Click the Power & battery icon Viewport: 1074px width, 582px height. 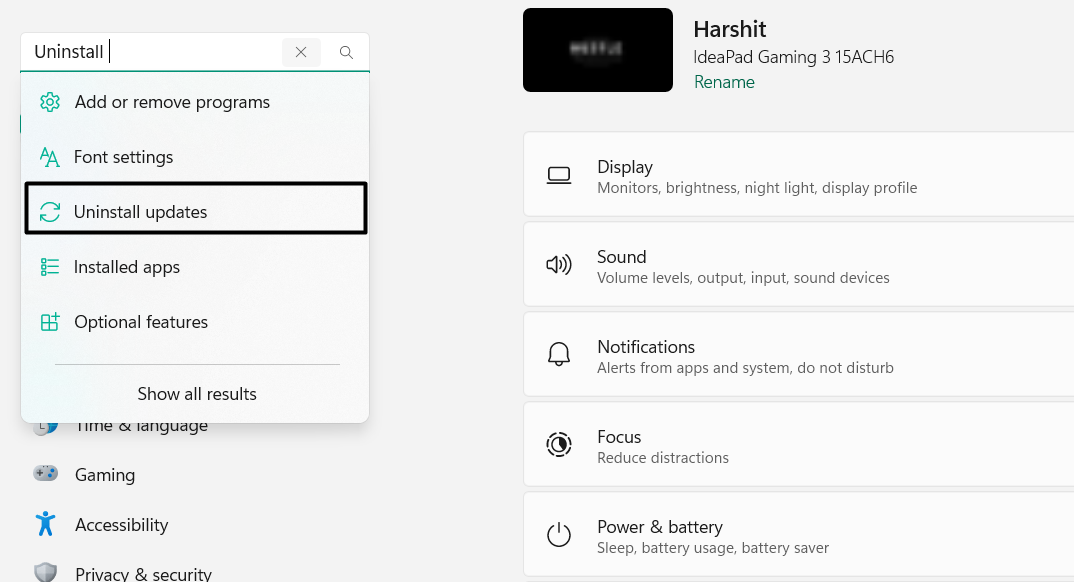click(x=559, y=534)
